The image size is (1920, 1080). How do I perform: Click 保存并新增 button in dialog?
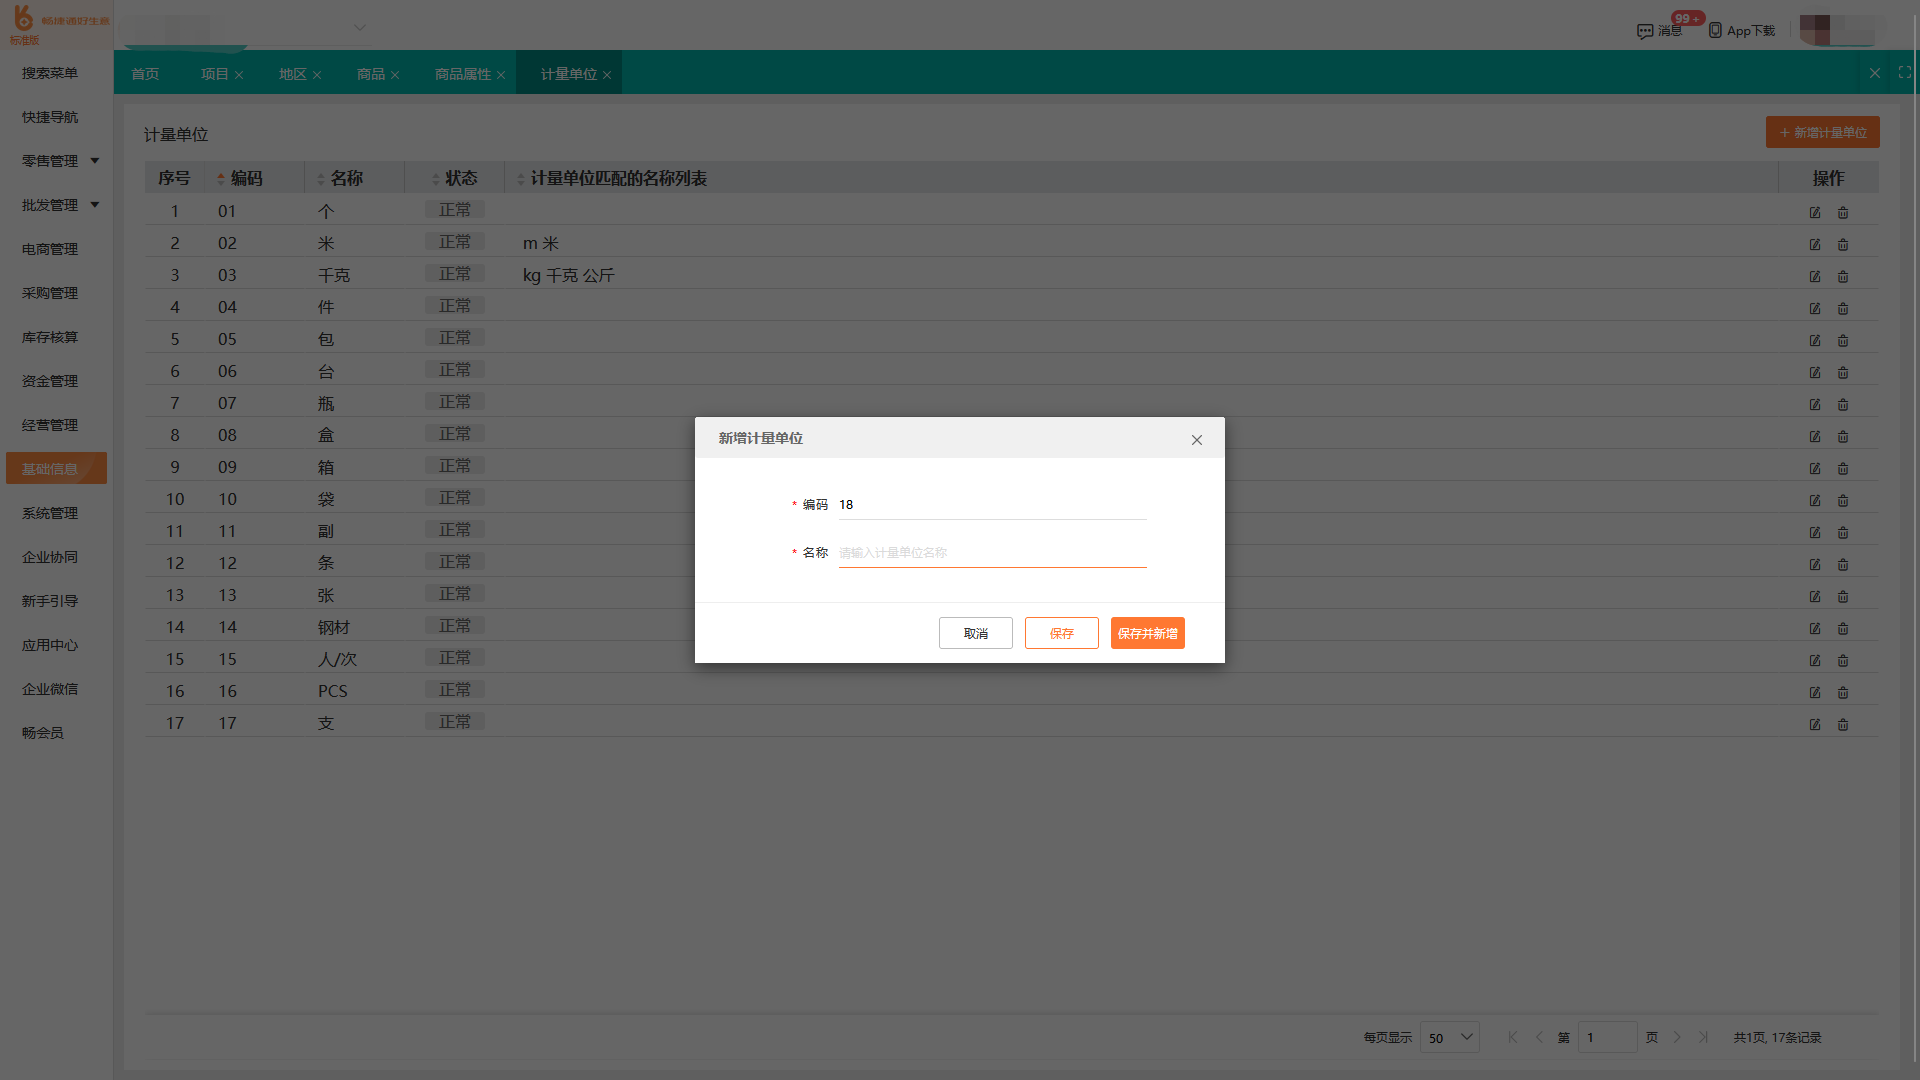[1147, 633]
